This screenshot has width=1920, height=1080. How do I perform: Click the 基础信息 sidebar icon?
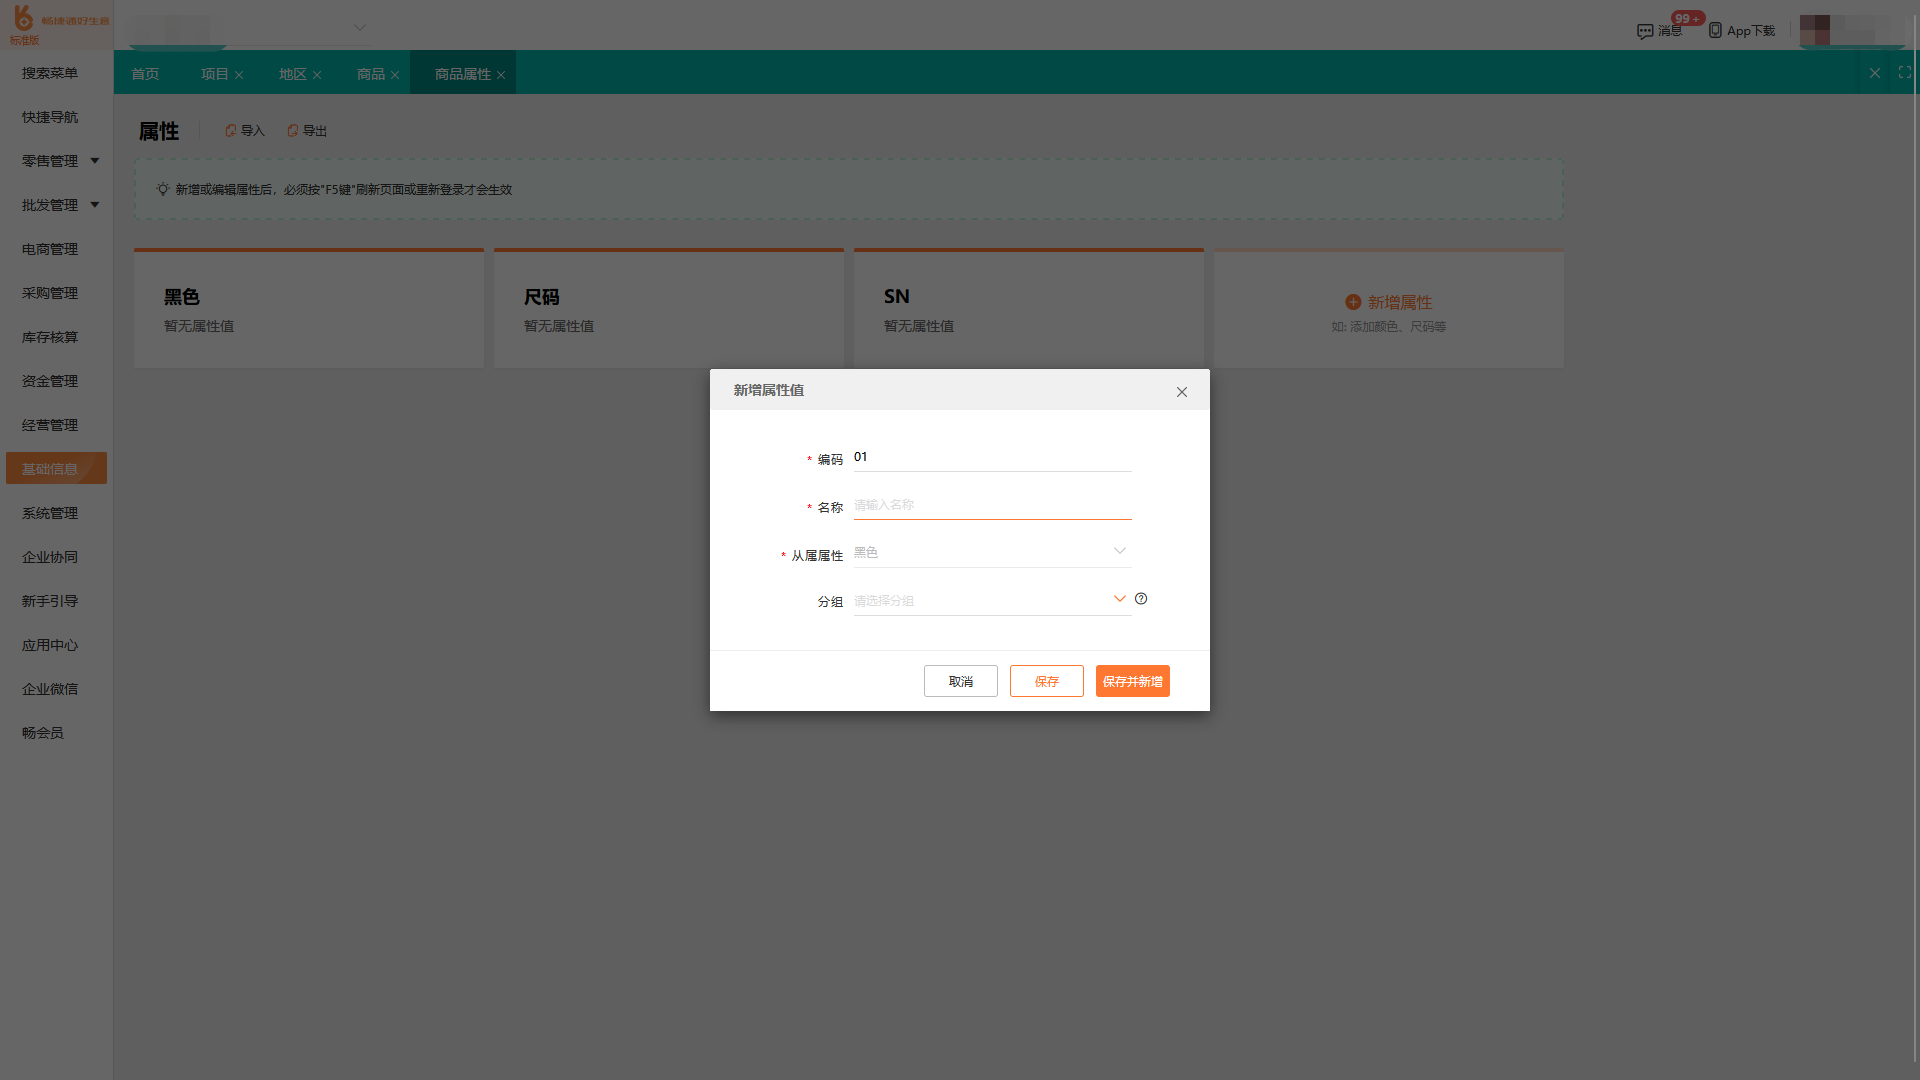coord(55,468)
